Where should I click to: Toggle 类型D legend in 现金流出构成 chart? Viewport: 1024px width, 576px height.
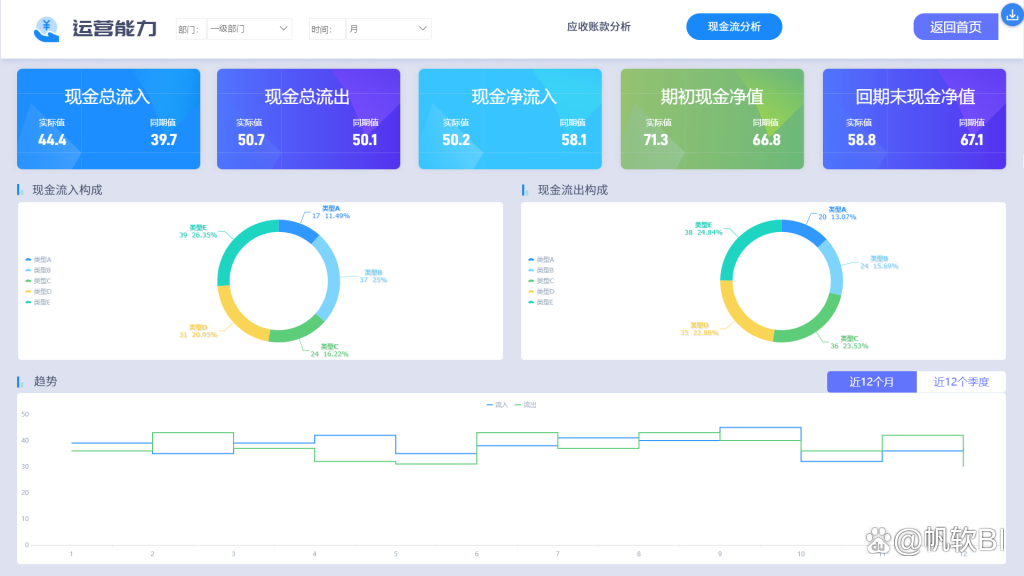(541, 291)
